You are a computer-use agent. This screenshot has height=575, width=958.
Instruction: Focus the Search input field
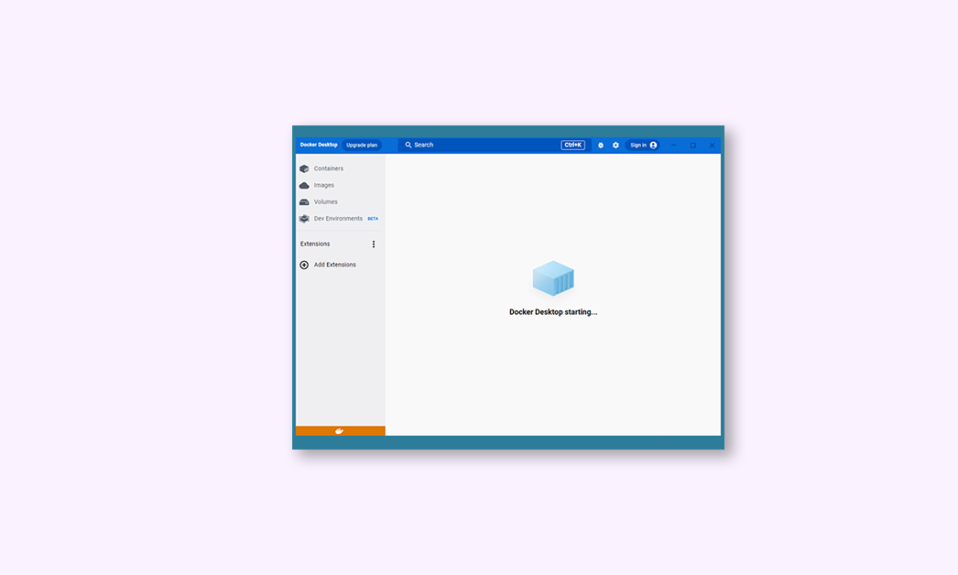[480, 145]
